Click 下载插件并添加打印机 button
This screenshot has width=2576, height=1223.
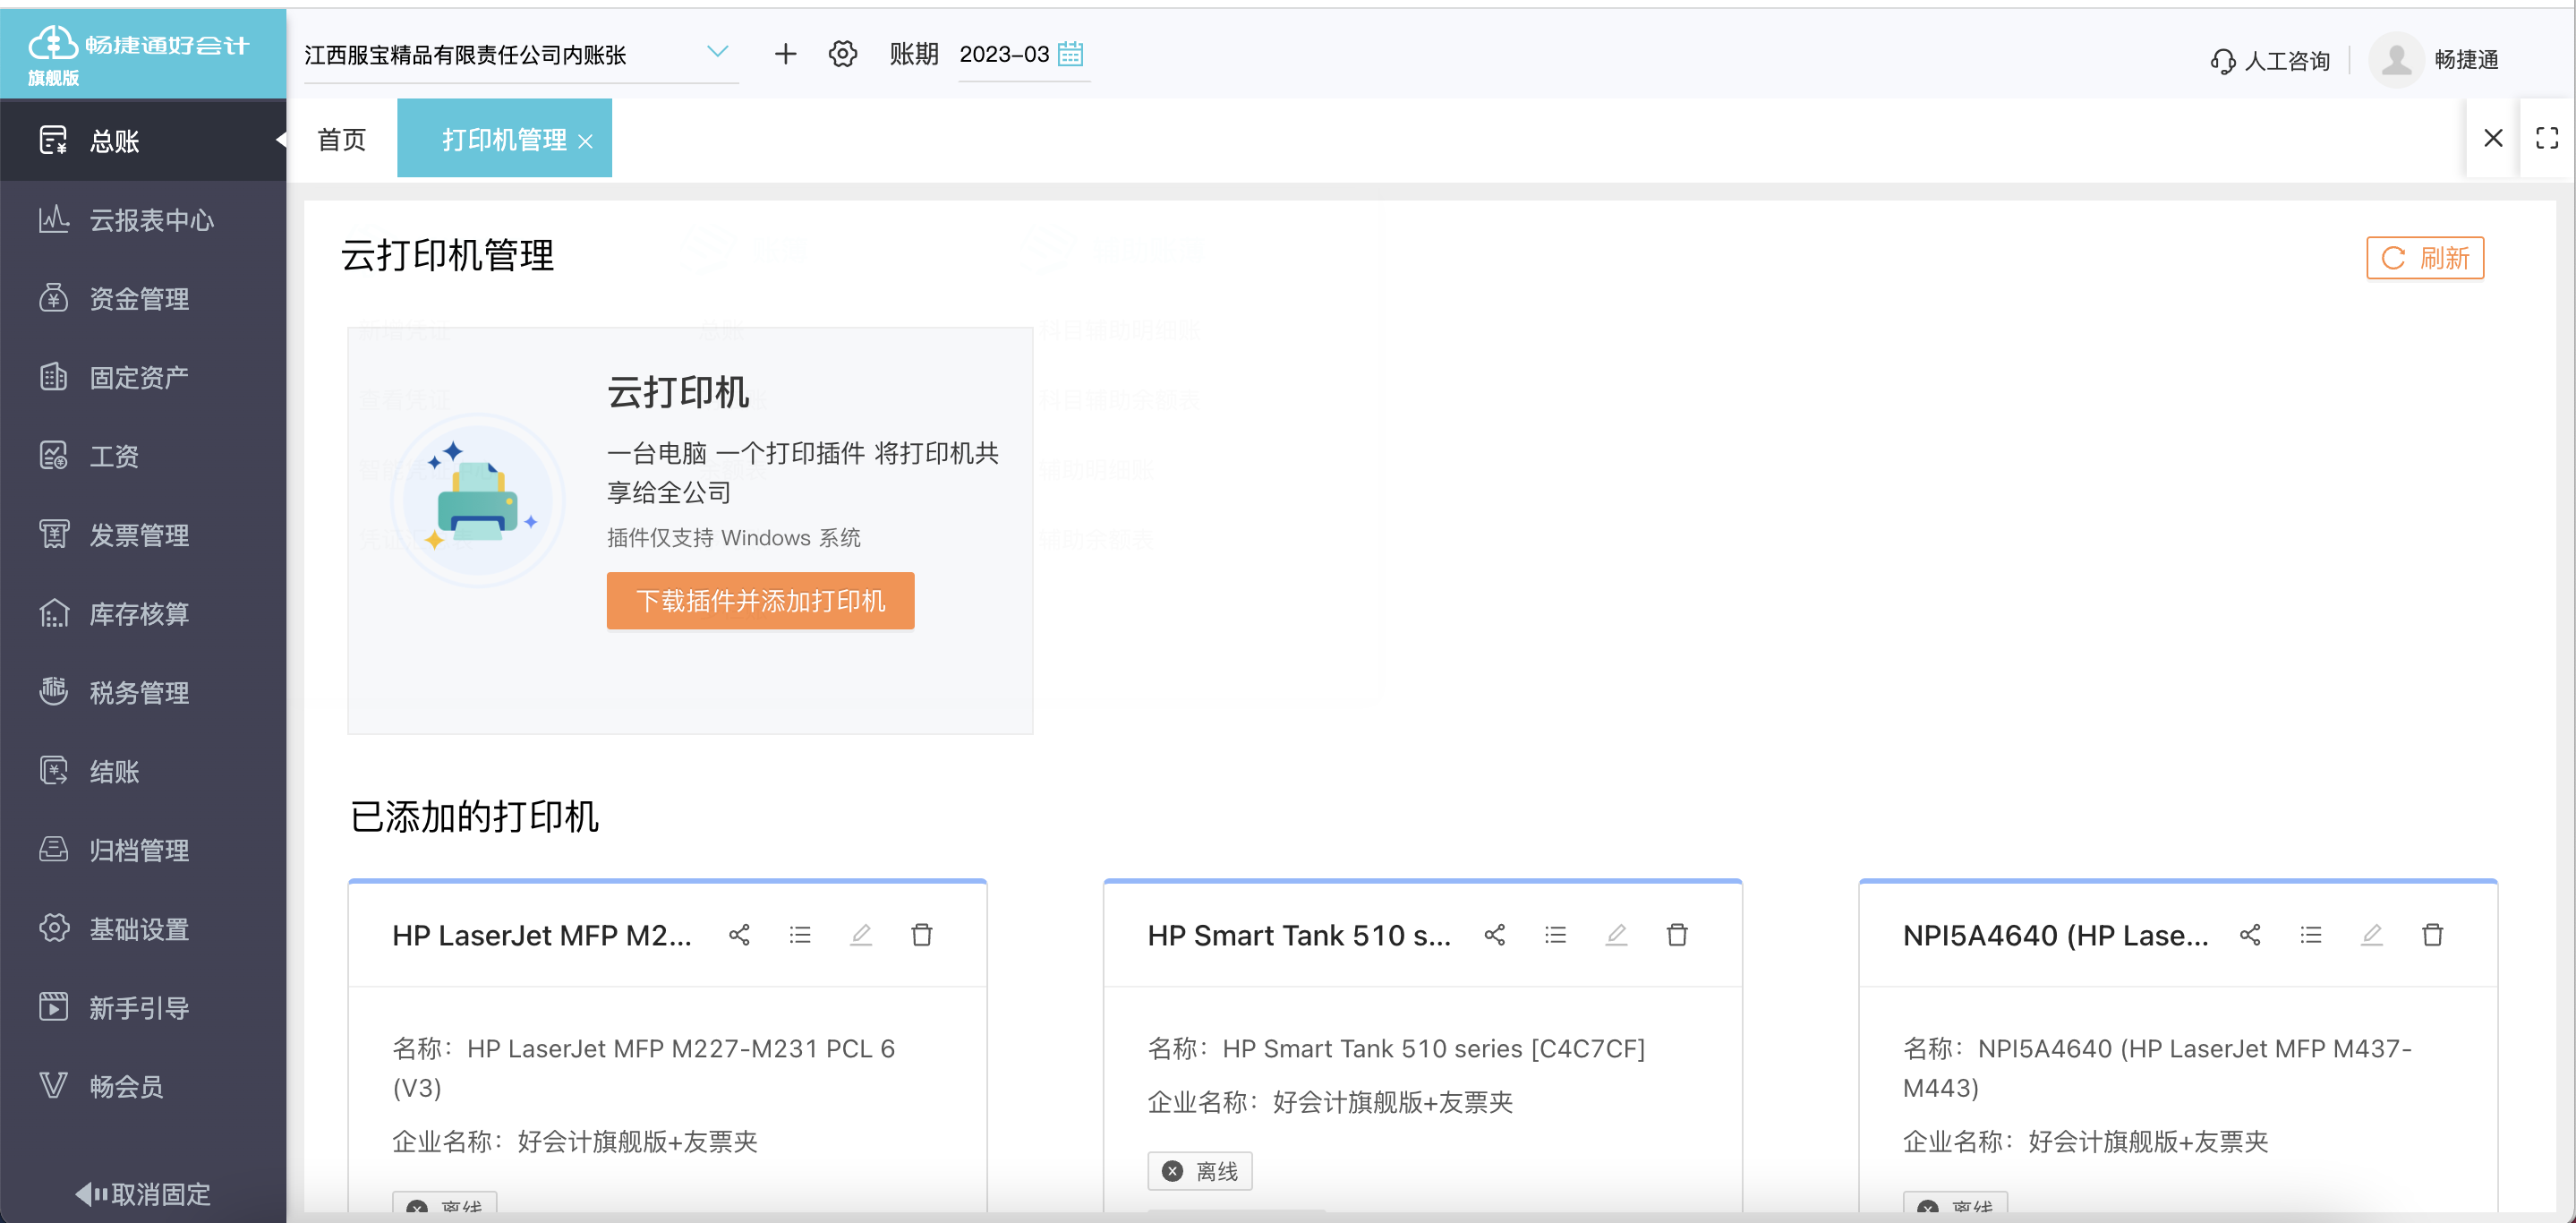click(759, 602)
